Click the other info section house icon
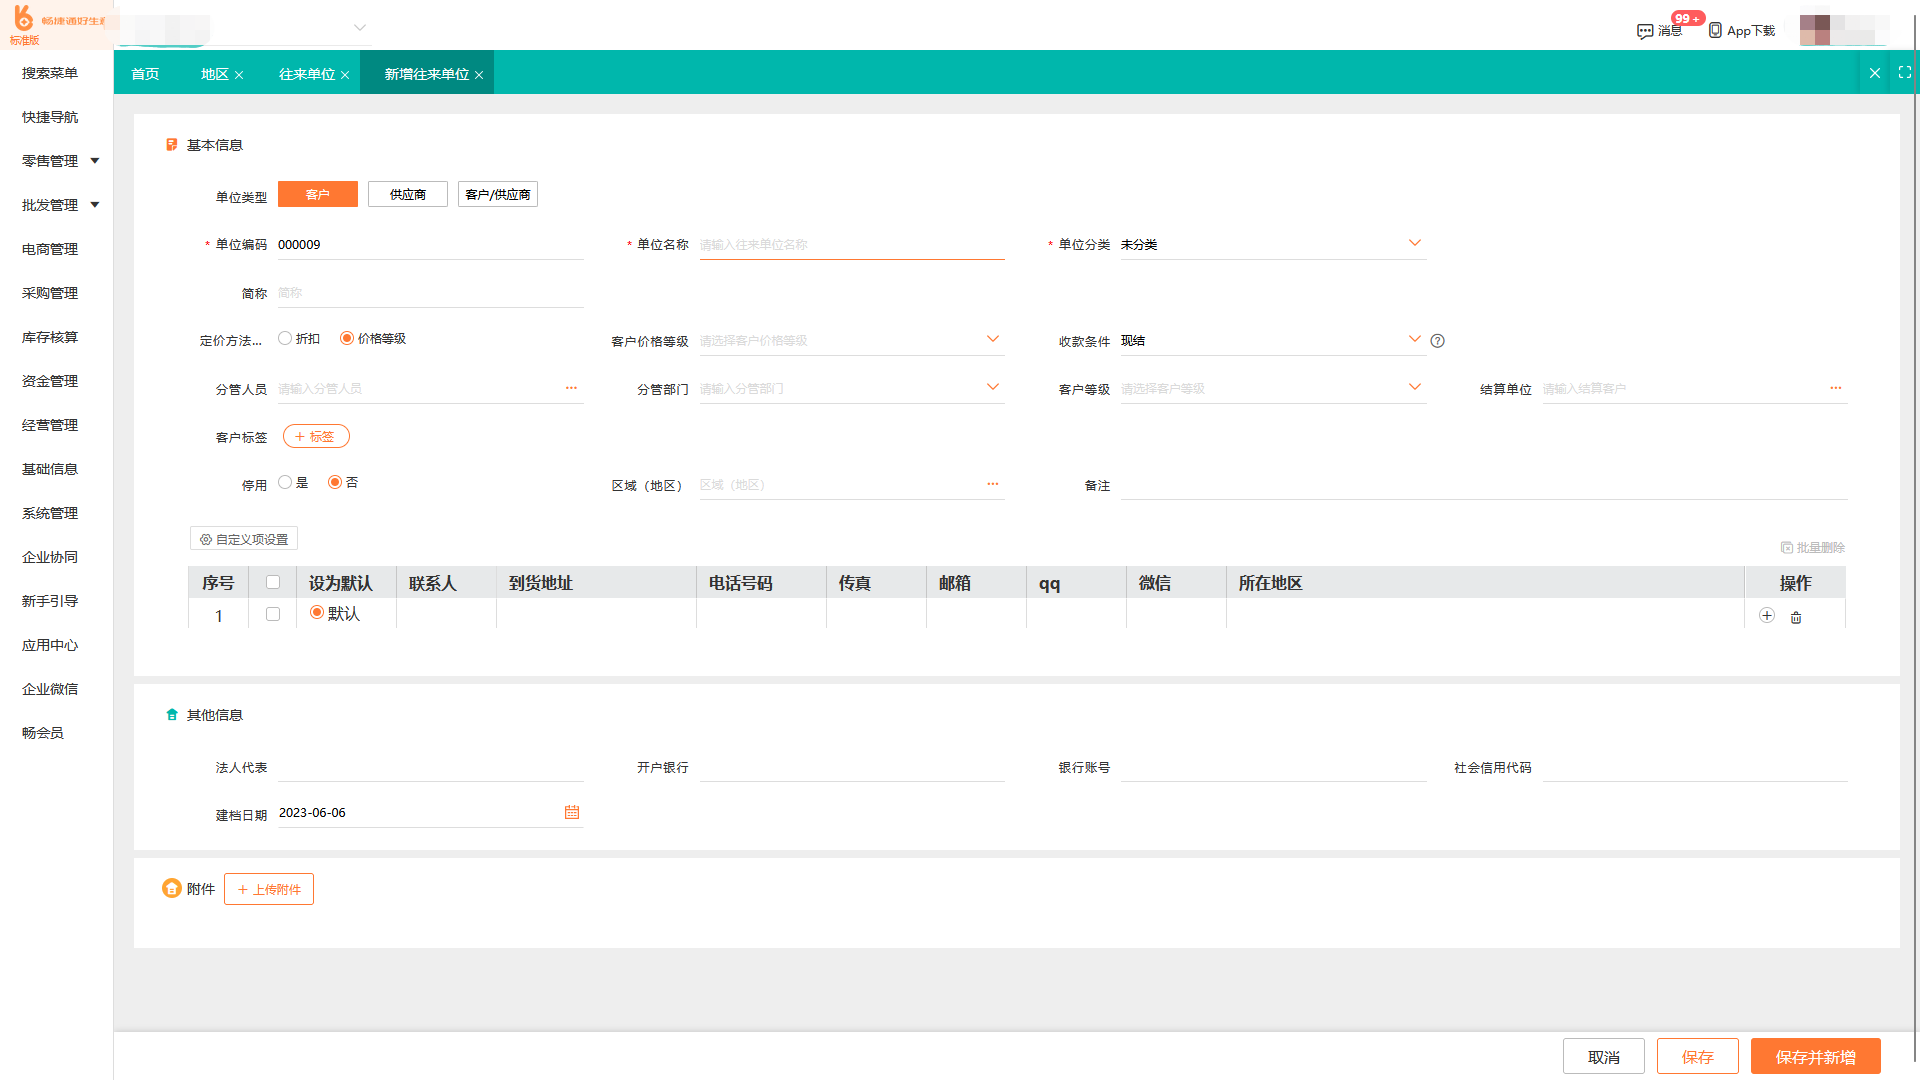This screenshot has width=1920, height=1080. [173, 715]
